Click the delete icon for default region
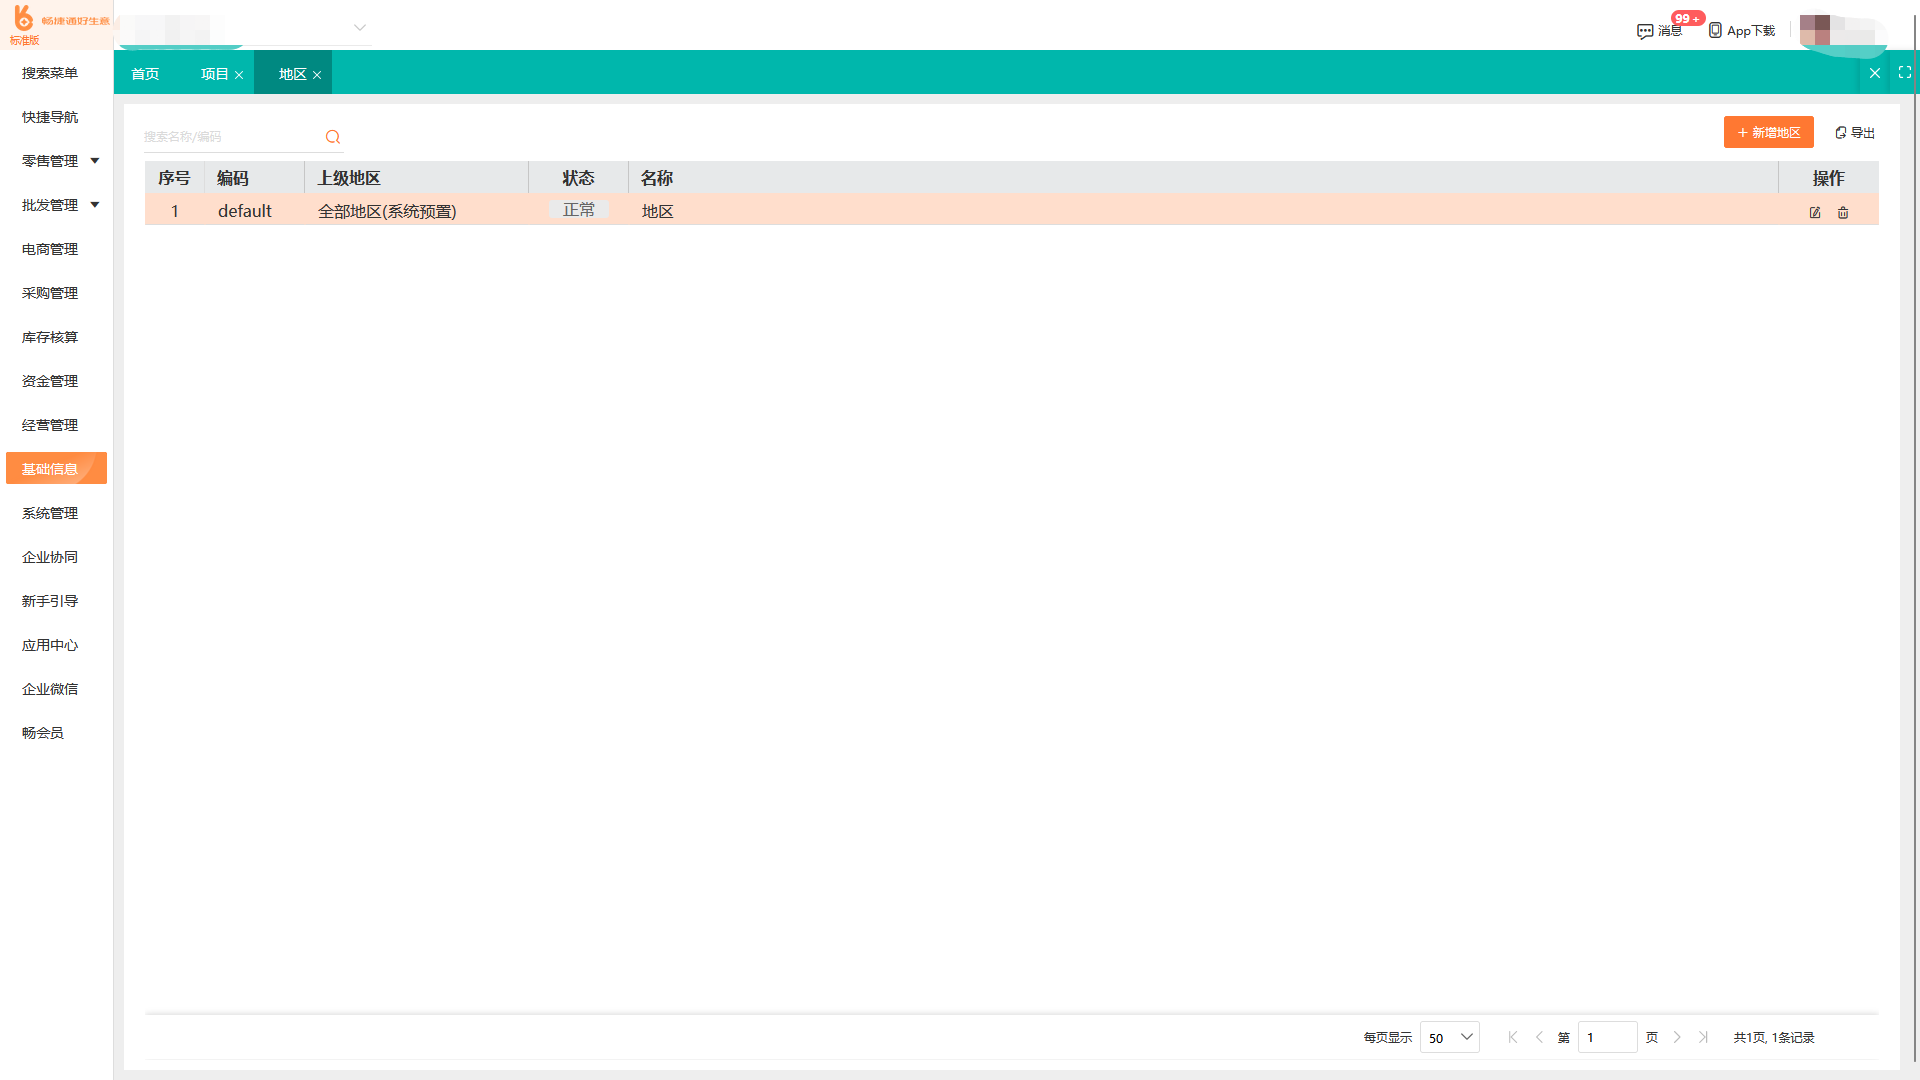Image resolution: width=1920 pixels, height=1080 pixels. coord(1844,211)
